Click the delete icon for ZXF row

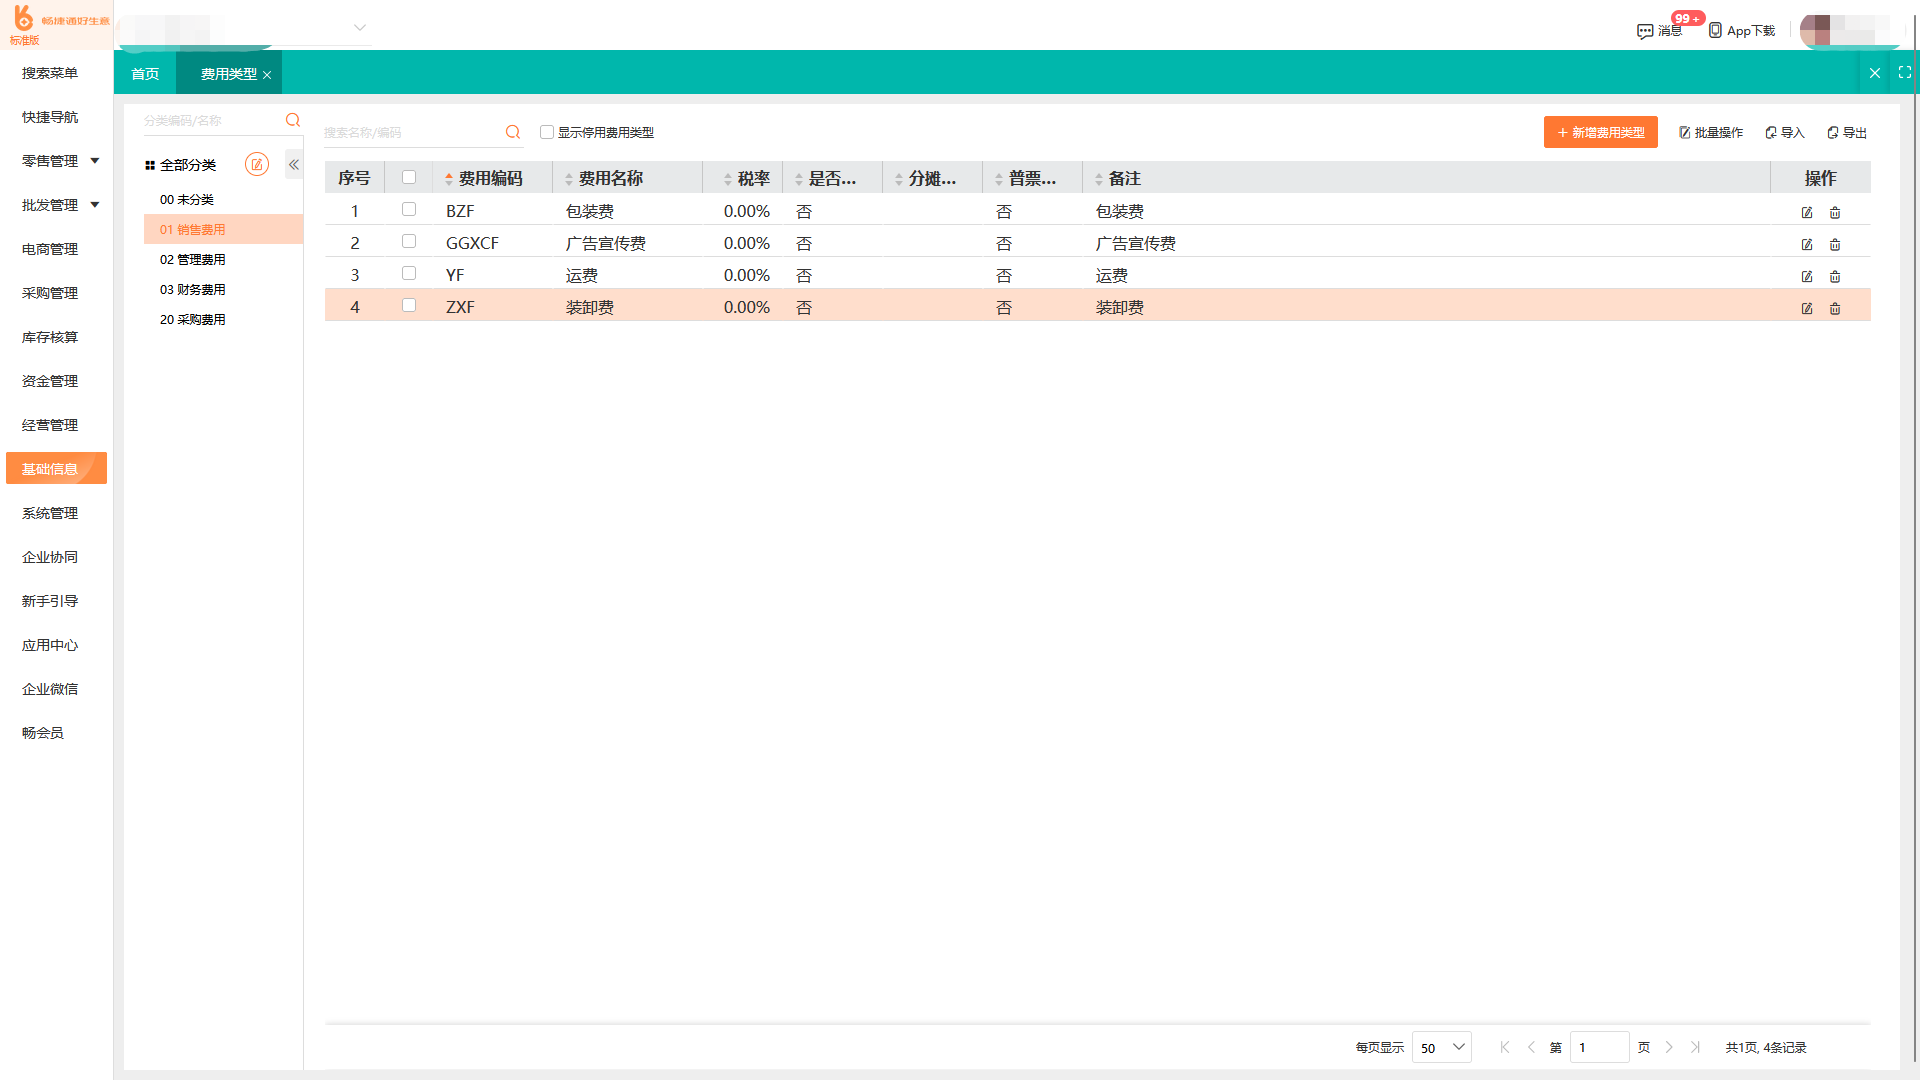pyautogui.click(x=1836, y=307)
